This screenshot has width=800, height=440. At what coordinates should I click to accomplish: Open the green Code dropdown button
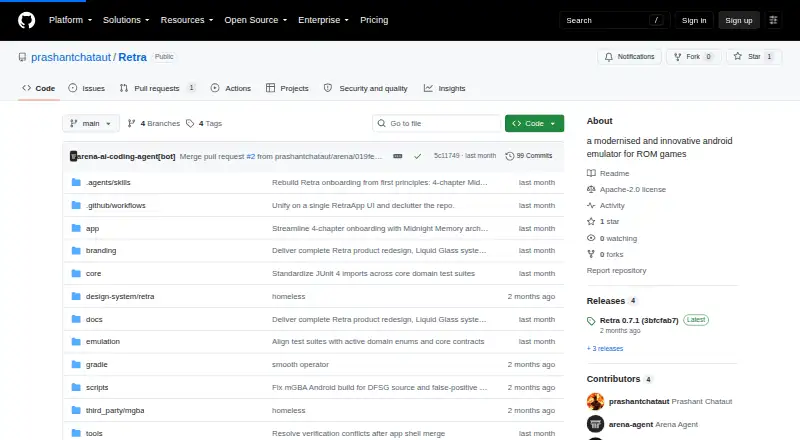point(534,124)
